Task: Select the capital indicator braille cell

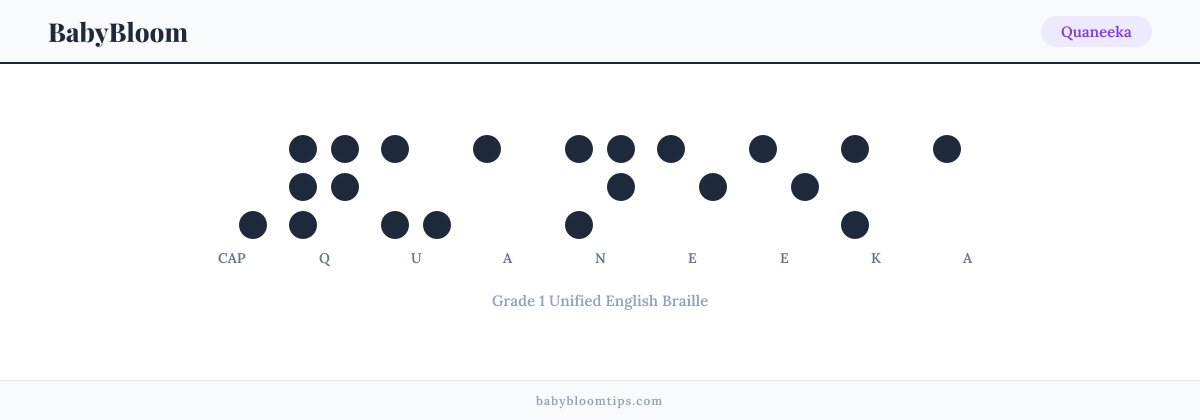Action: pyautogui.click(x=232, y=187)
